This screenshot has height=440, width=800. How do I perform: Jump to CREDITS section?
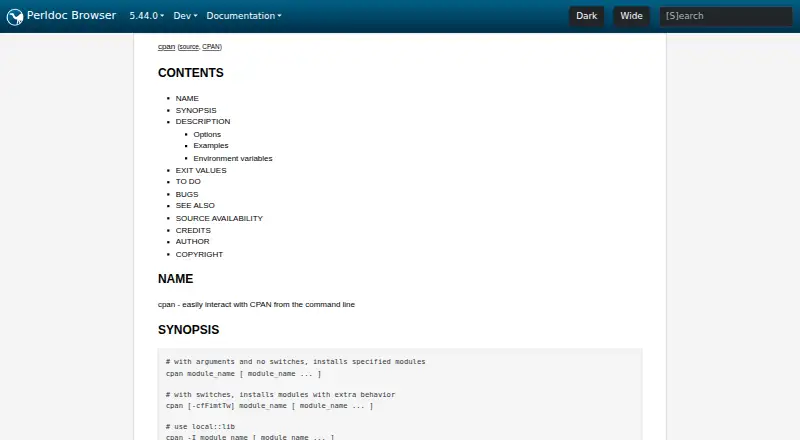pos(193,230)
